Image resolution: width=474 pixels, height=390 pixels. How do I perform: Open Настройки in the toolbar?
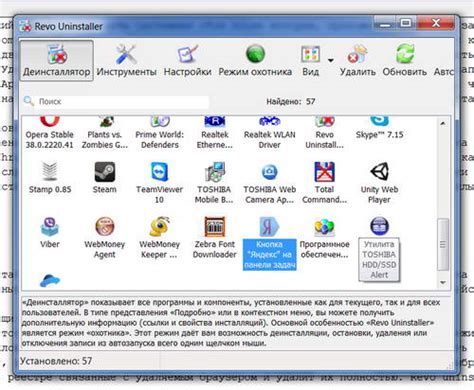tap(187, 61)
